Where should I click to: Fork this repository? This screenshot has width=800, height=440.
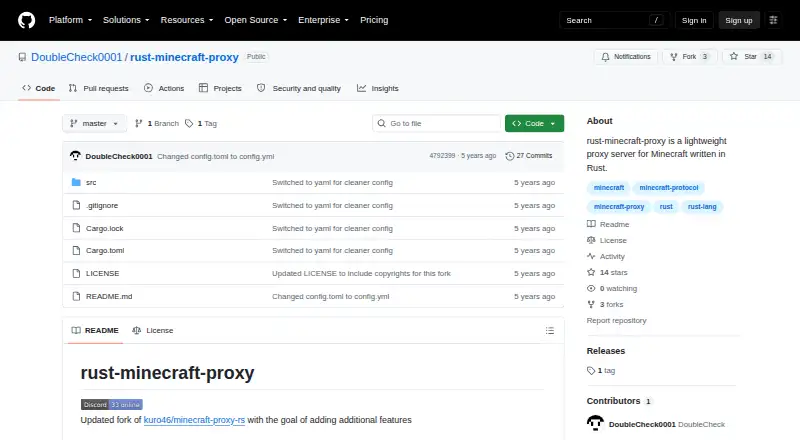coord(690,57)
